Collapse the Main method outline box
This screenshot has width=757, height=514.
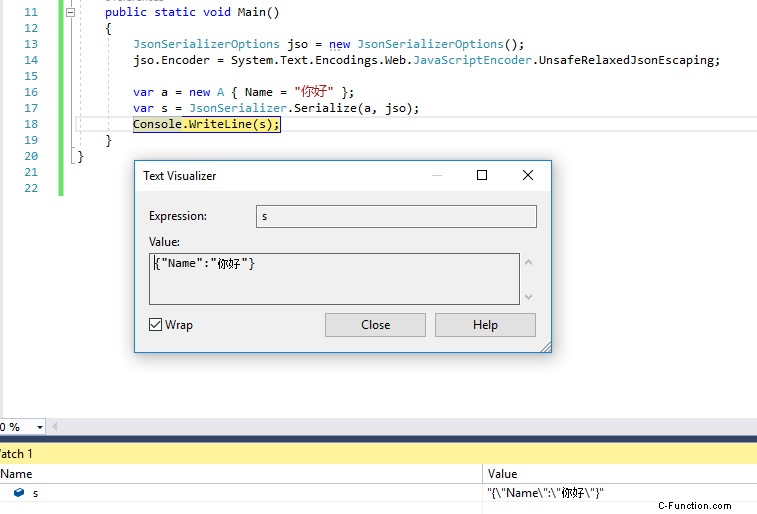pyautogui.click(x=69, y=12)
